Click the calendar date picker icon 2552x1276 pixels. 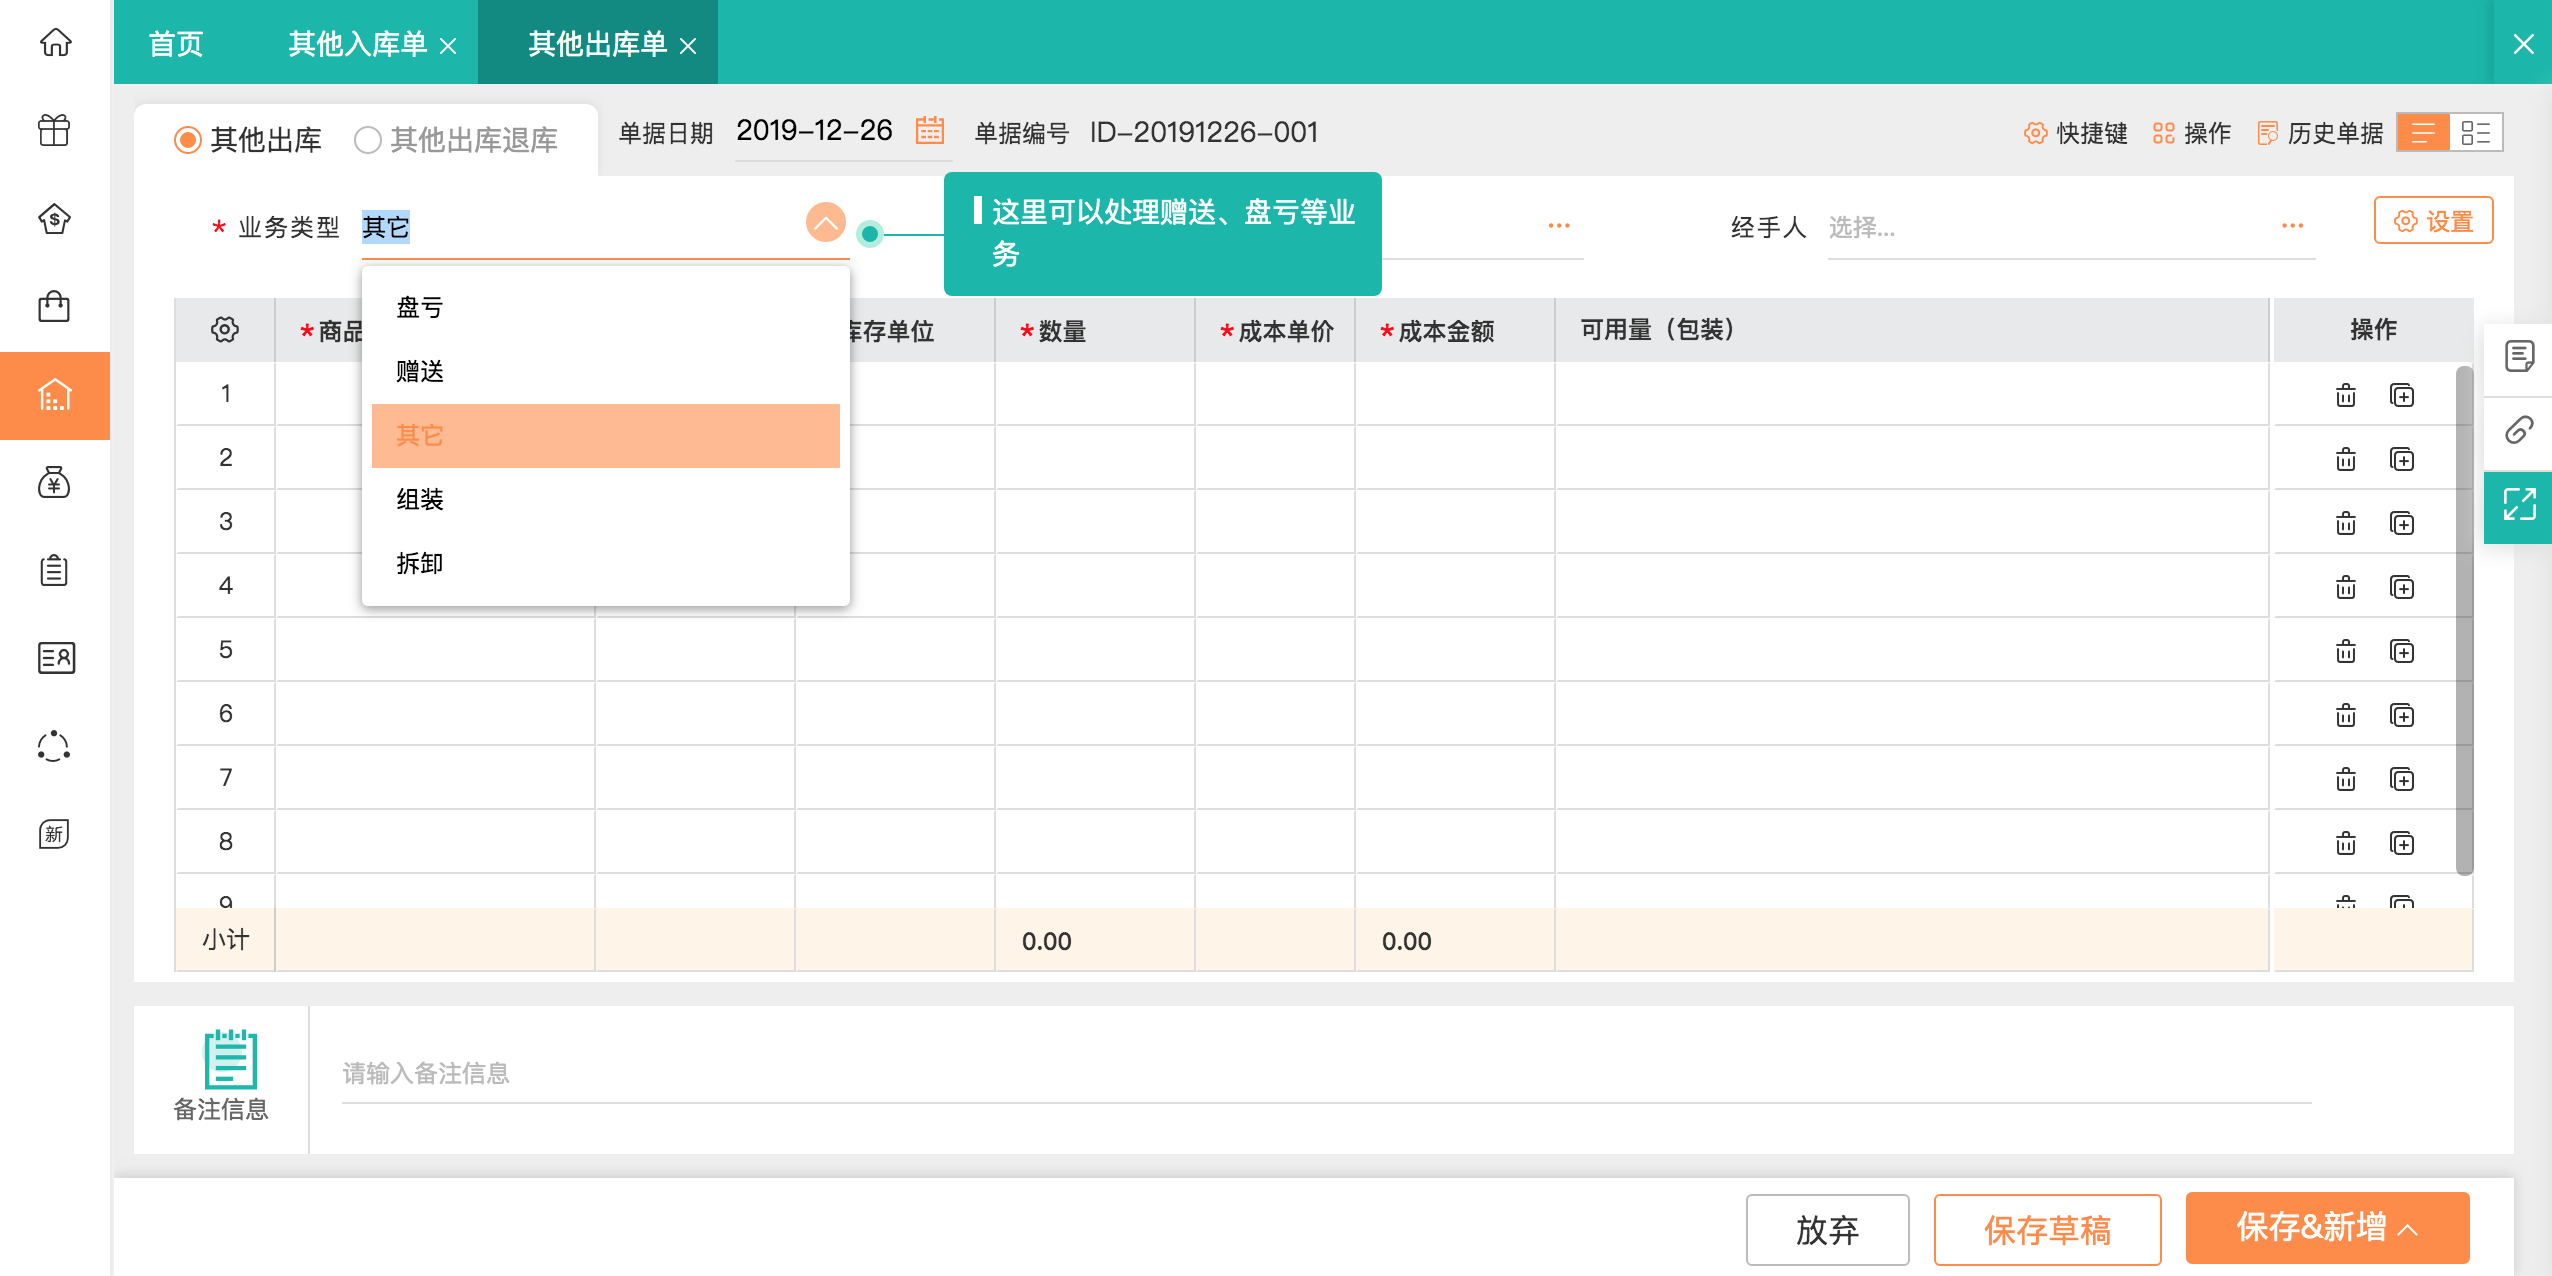pyautogui.click(x=929, y=133)
